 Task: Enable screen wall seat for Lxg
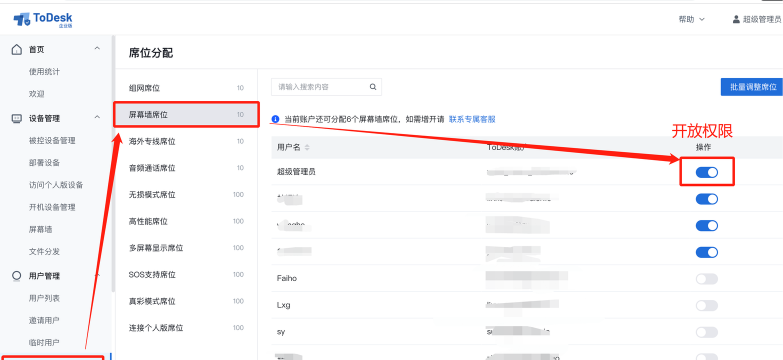pos(707,305)
